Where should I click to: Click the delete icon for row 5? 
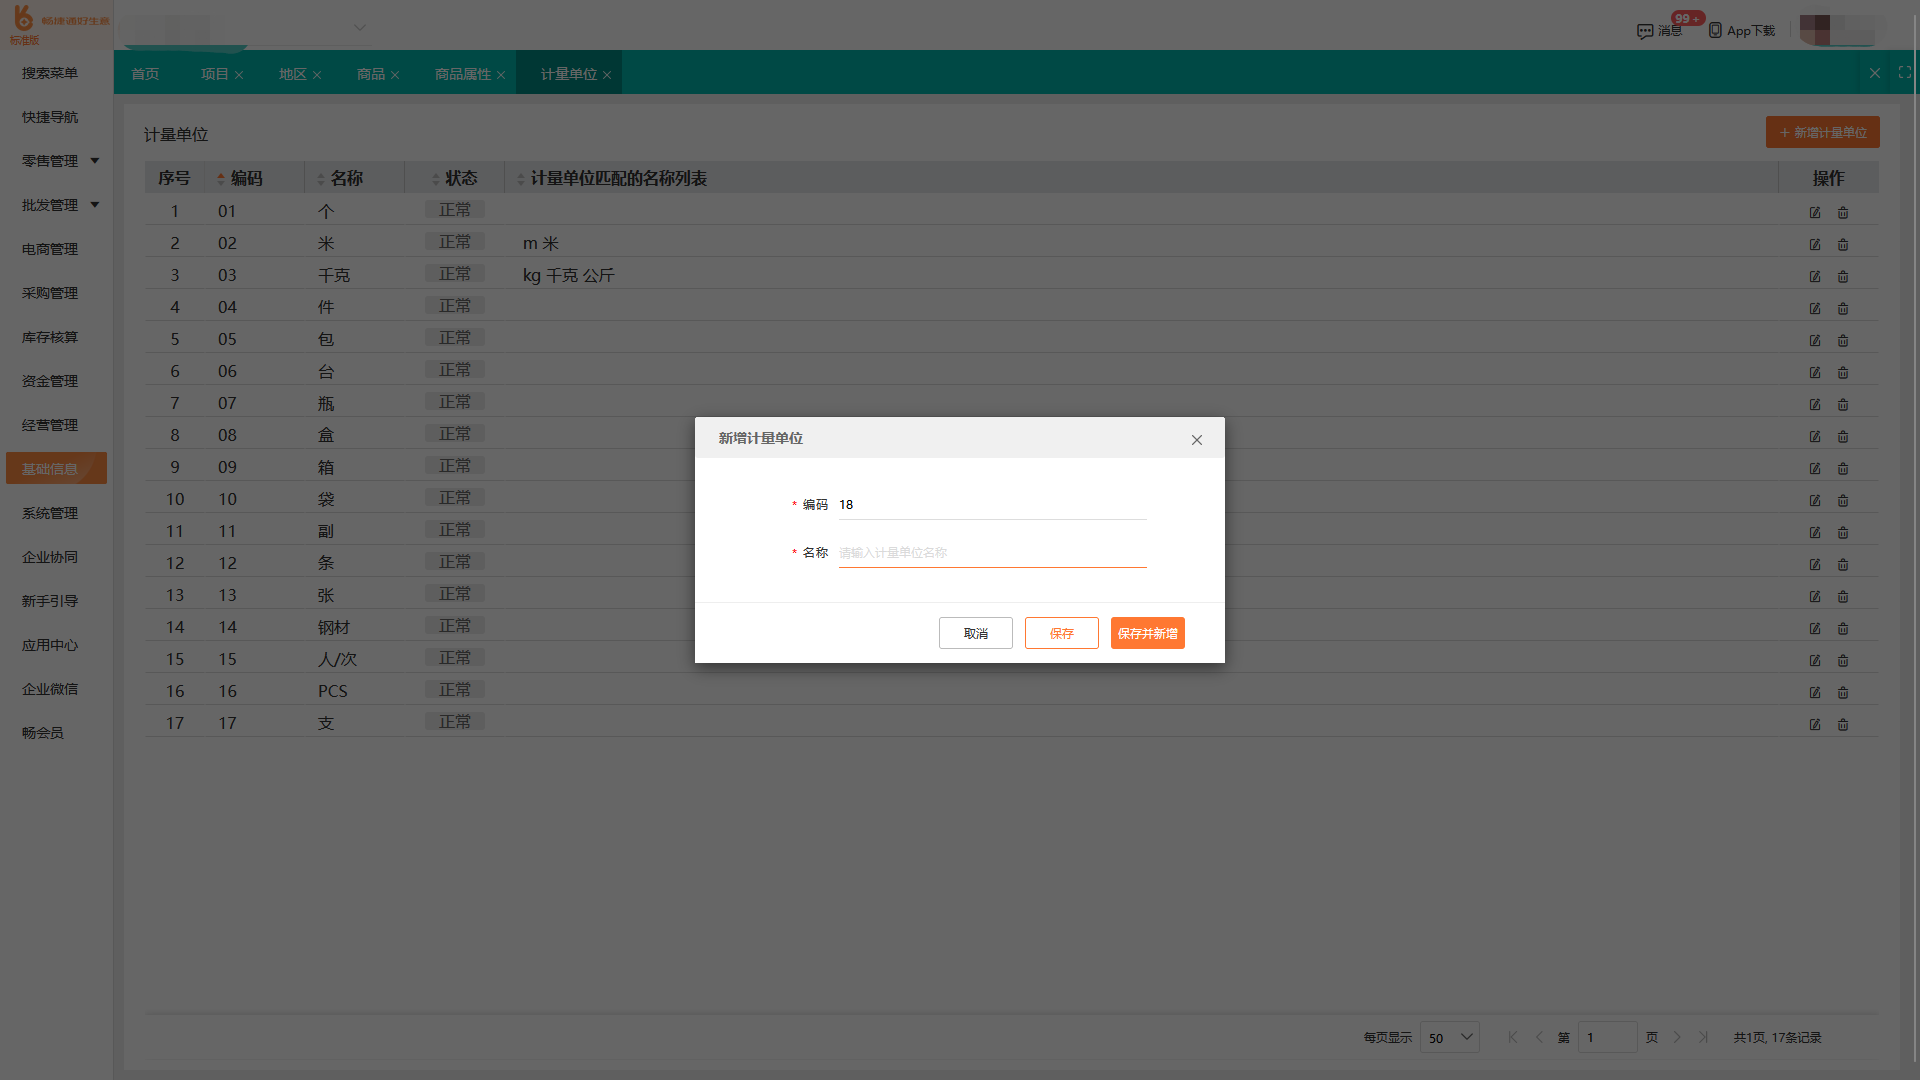[x=1842, y=340]
